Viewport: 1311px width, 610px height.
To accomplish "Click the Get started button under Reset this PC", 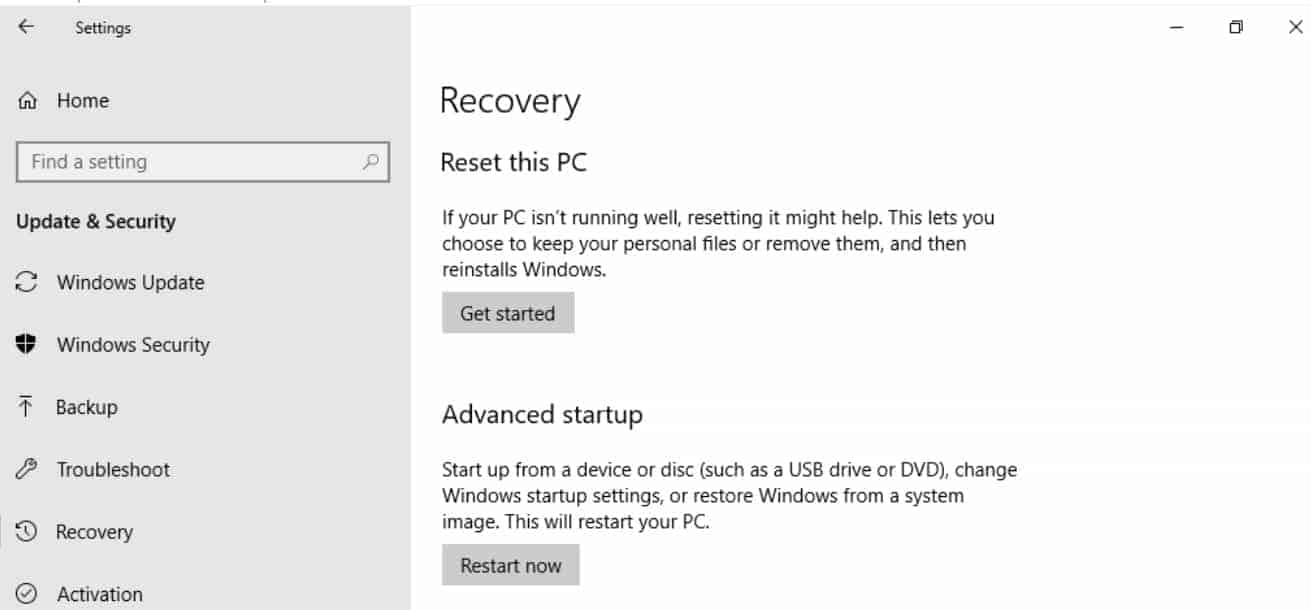I will pyautogui.click(x=508, y=313).
